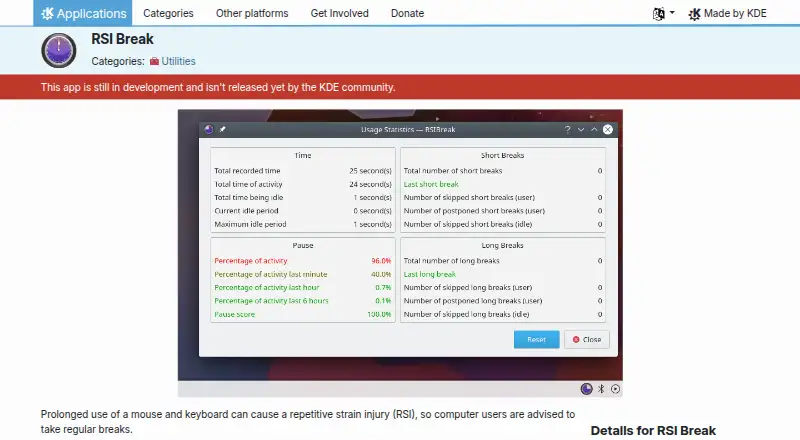Click the KDE logo beside Made by KDE
This screenshot has height=440, width=800.
click(694, 14)
